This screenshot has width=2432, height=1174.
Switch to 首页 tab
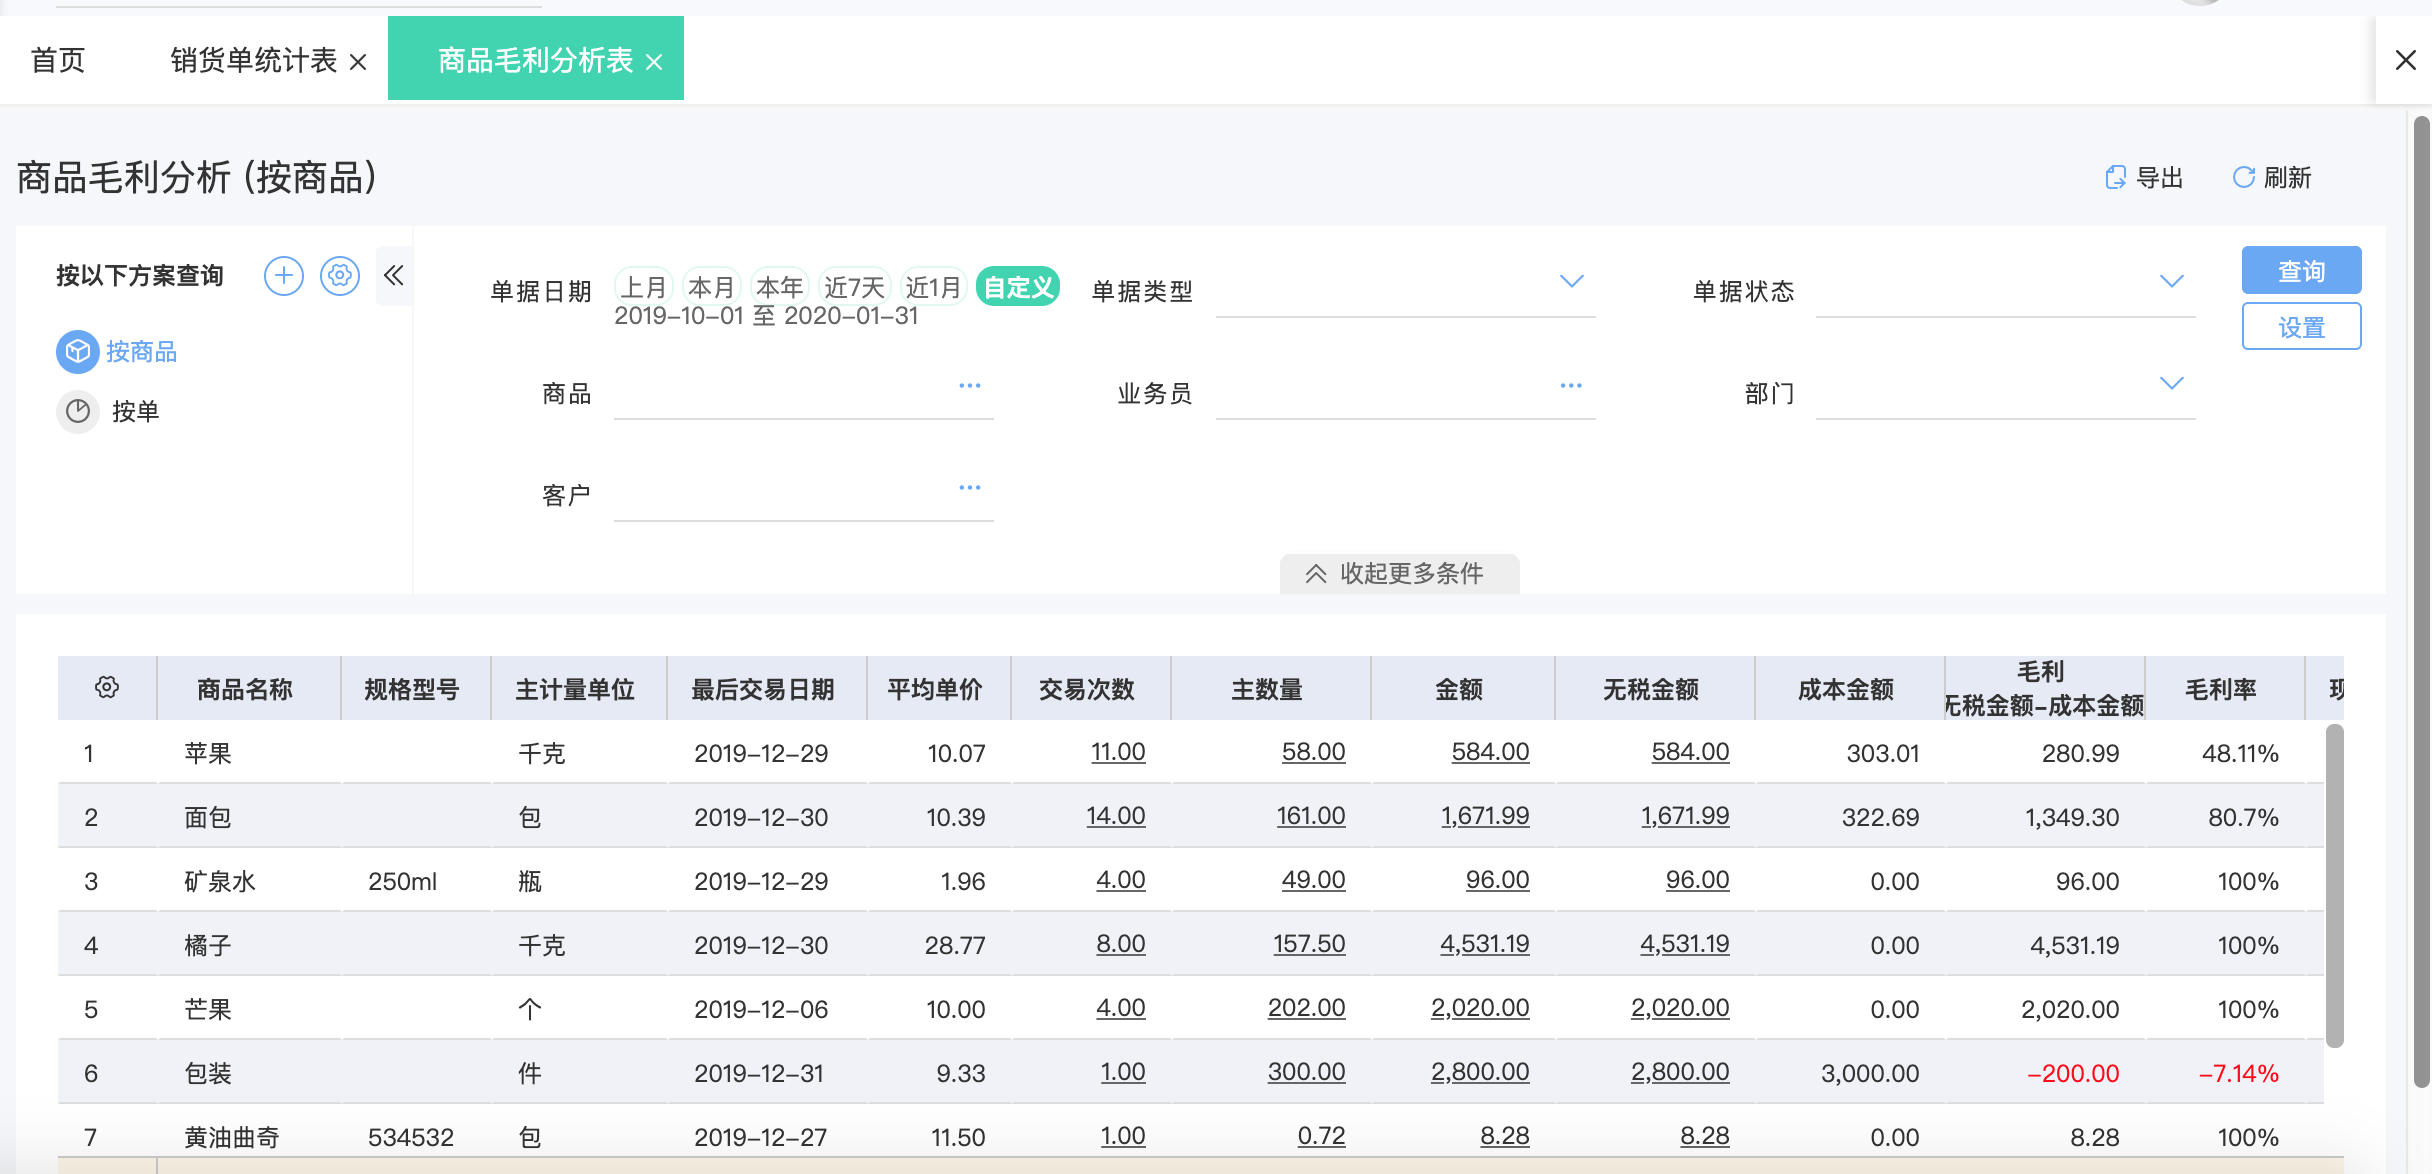(57, 62)
